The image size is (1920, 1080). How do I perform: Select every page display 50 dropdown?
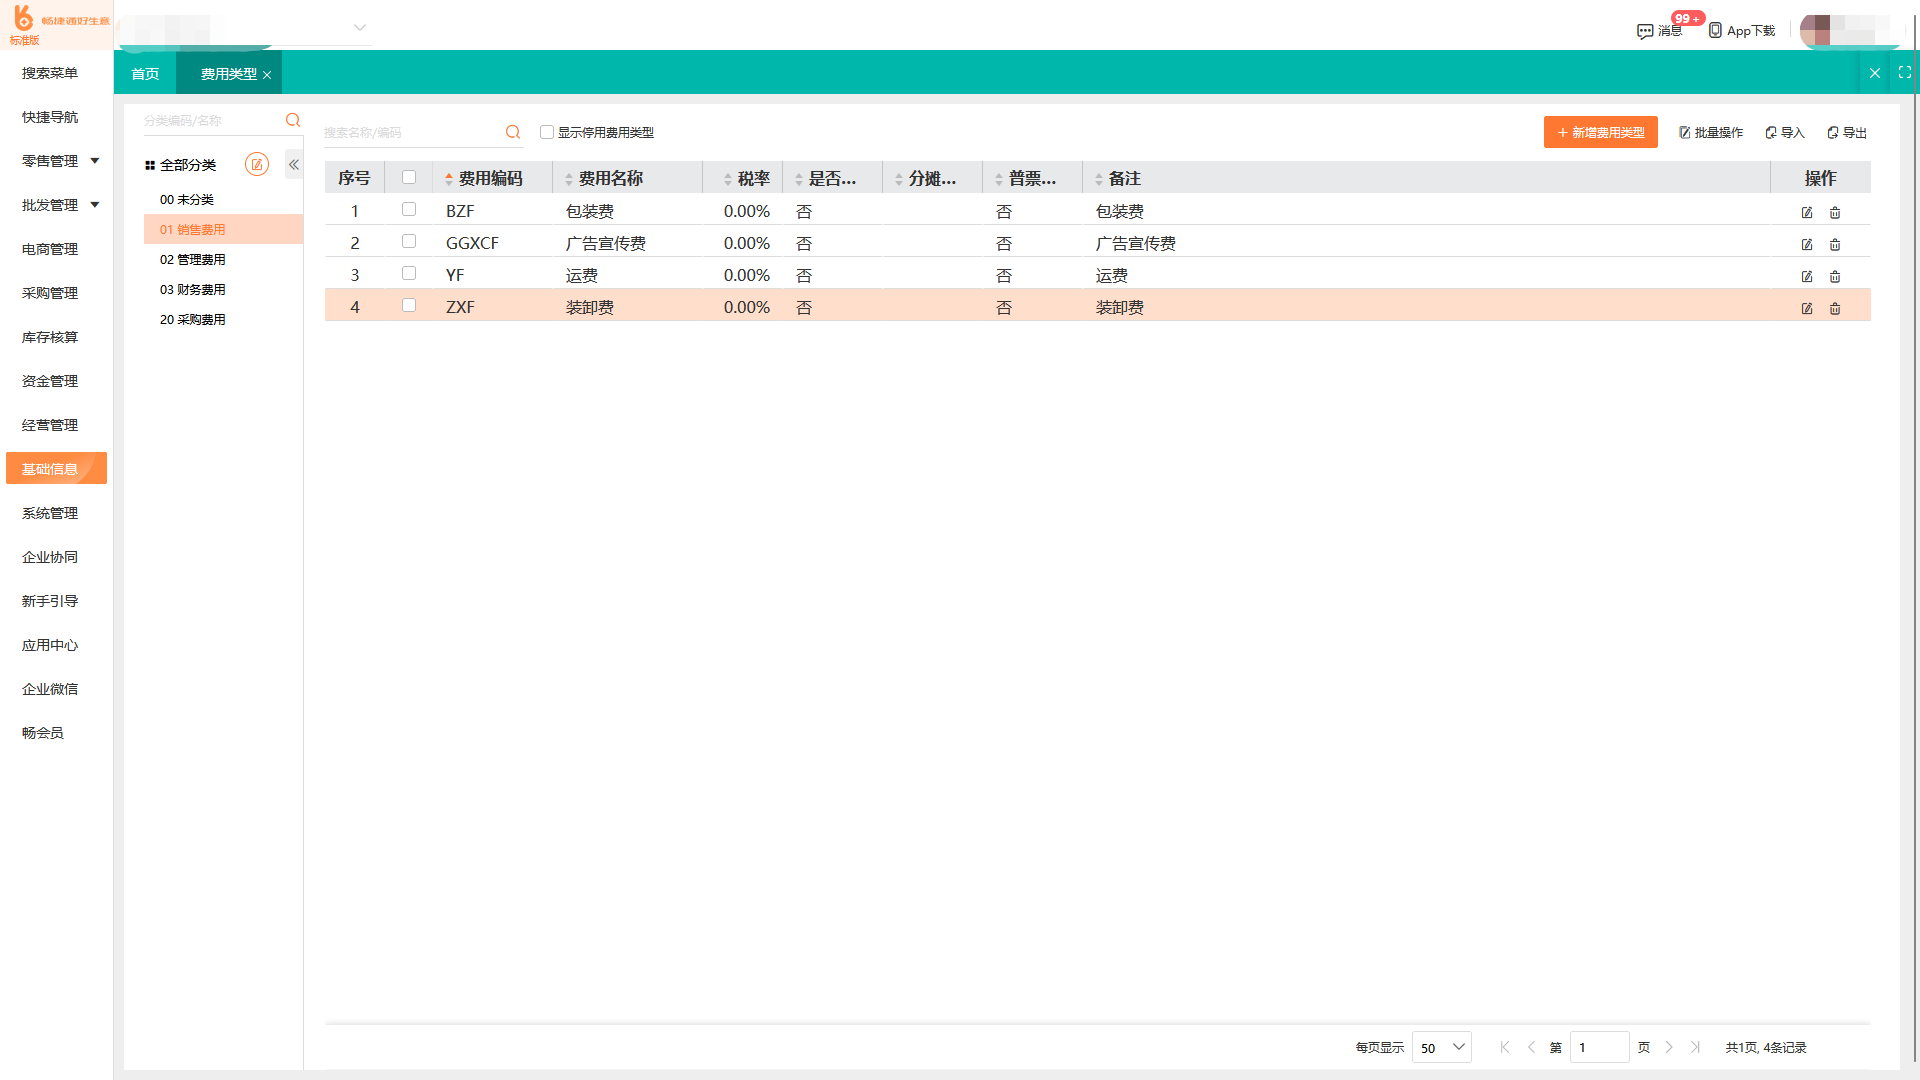(x=1439, y=1047)
